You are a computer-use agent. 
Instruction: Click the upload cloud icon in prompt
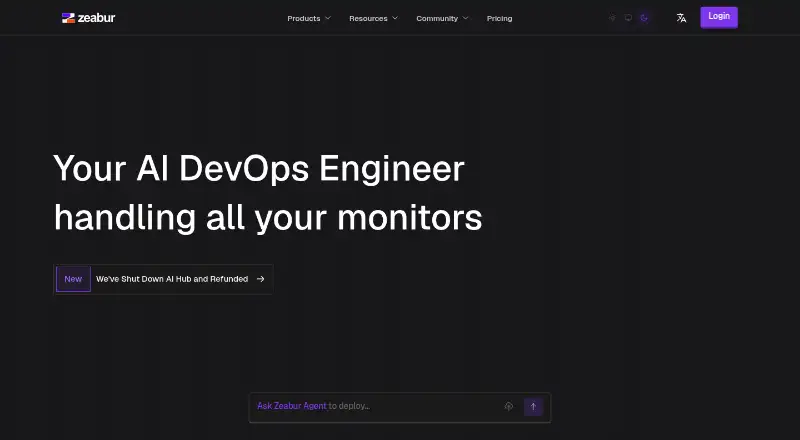click(509, 406)
